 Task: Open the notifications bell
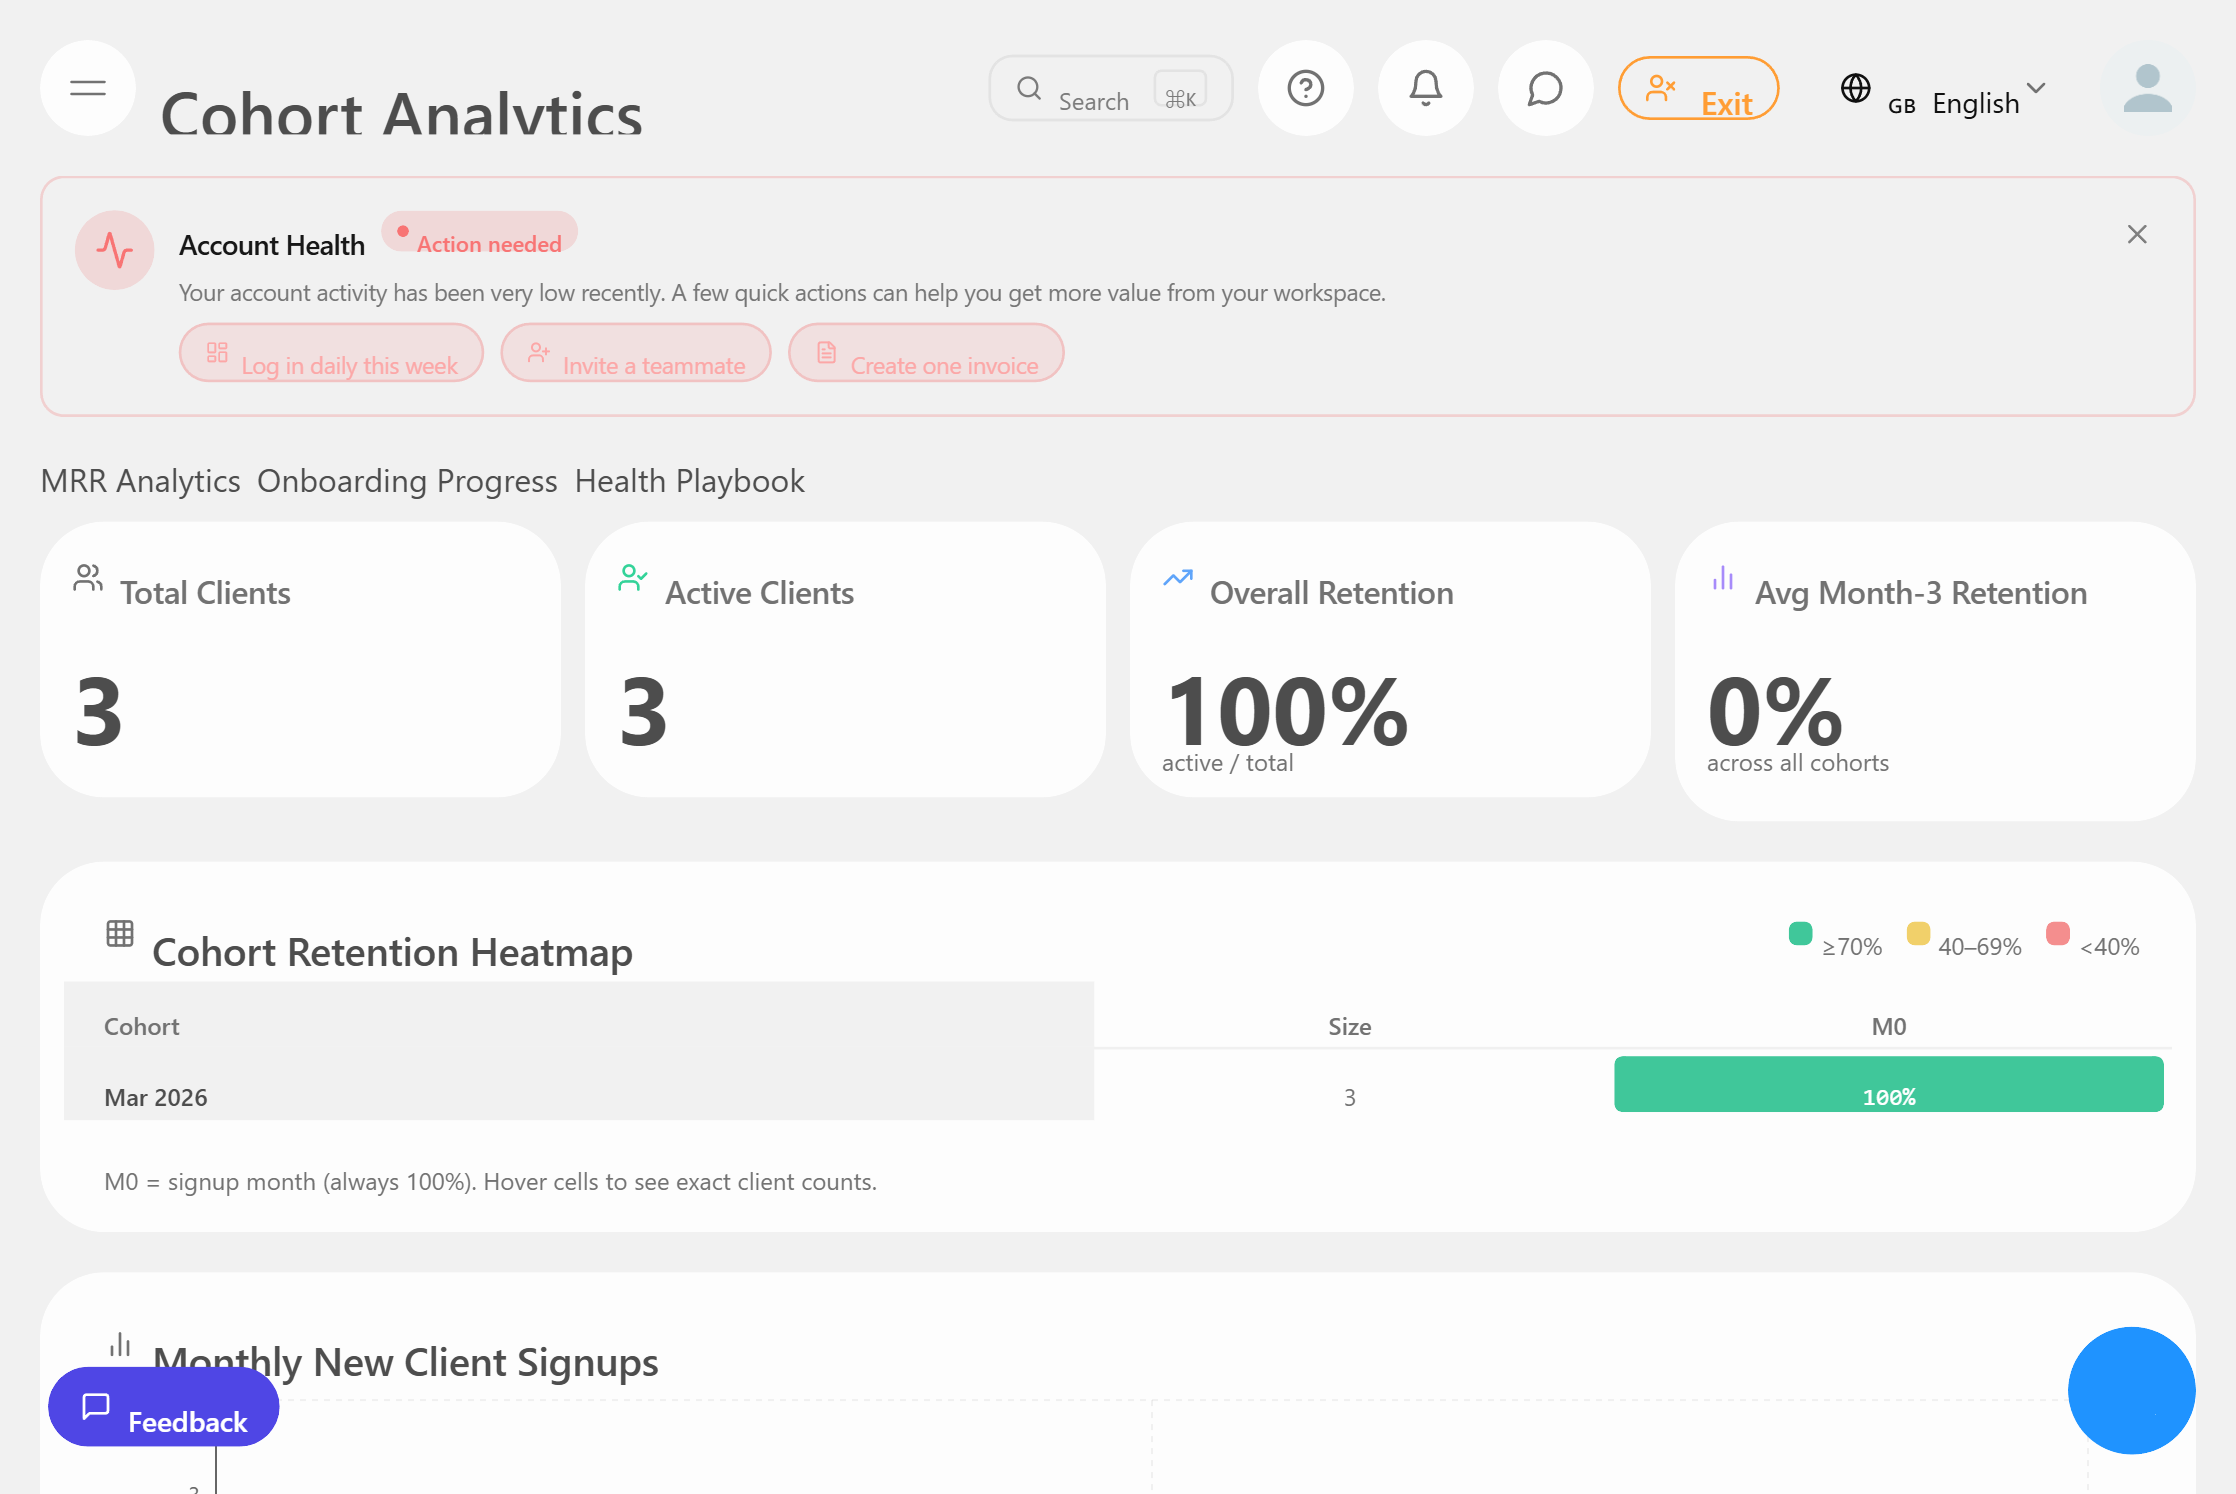pyautogui.click(x=1425, y=88)
